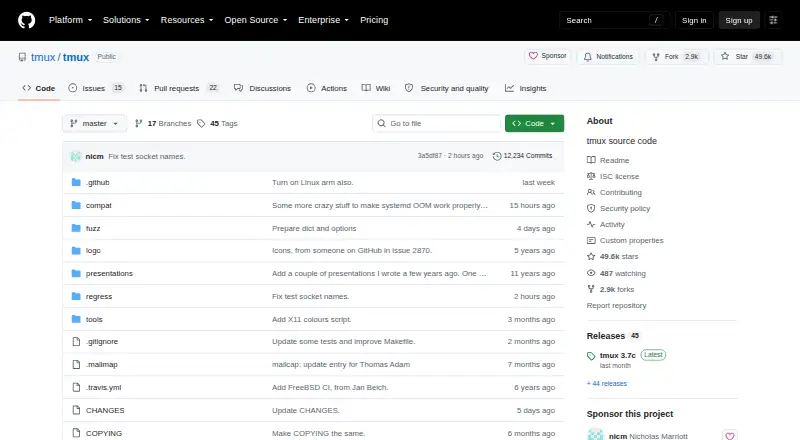The width and height of the screenshot is (800, 440).
Task: Click the Sponsor heart button
Action: point(547,56)
